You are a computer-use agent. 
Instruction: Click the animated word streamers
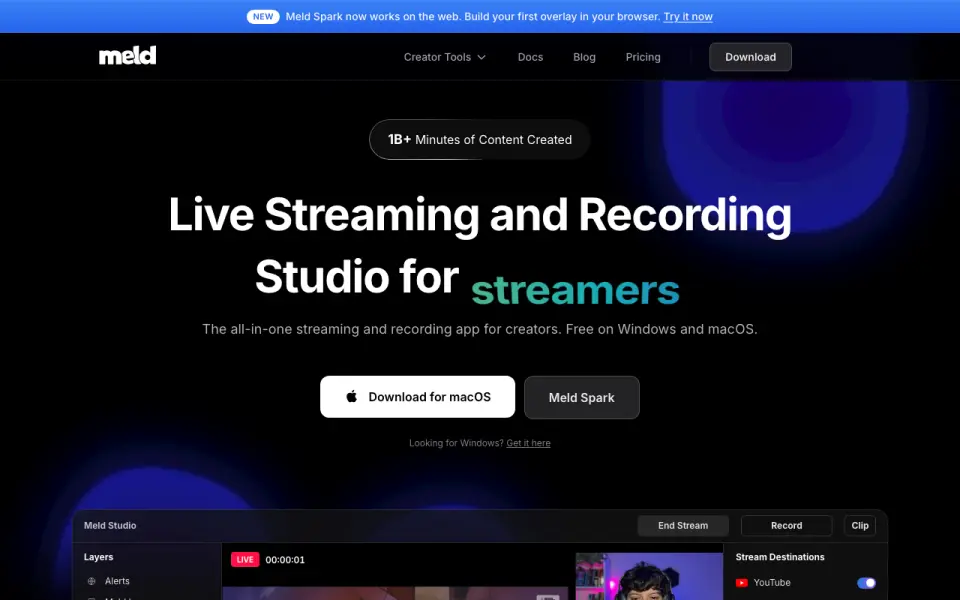(x=575, y=290)
